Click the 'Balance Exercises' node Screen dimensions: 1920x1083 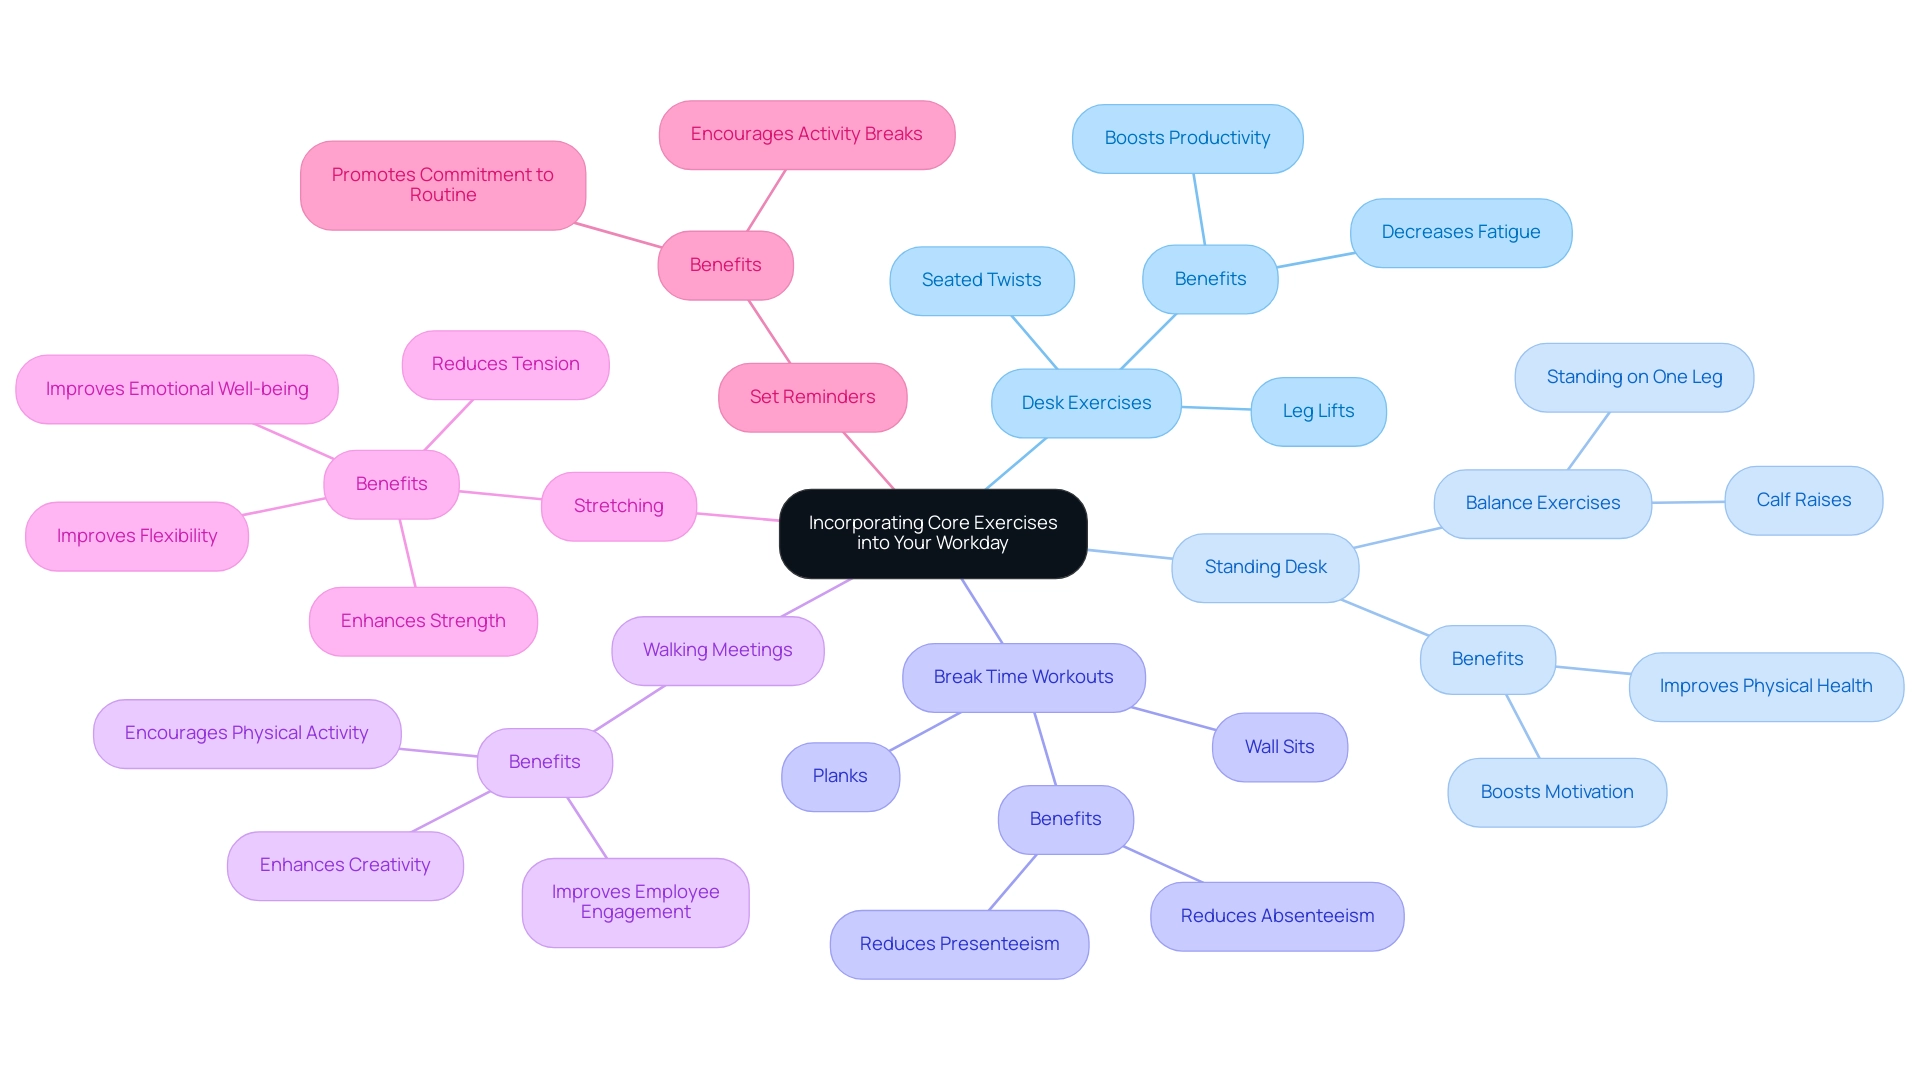click(1542, 500)
